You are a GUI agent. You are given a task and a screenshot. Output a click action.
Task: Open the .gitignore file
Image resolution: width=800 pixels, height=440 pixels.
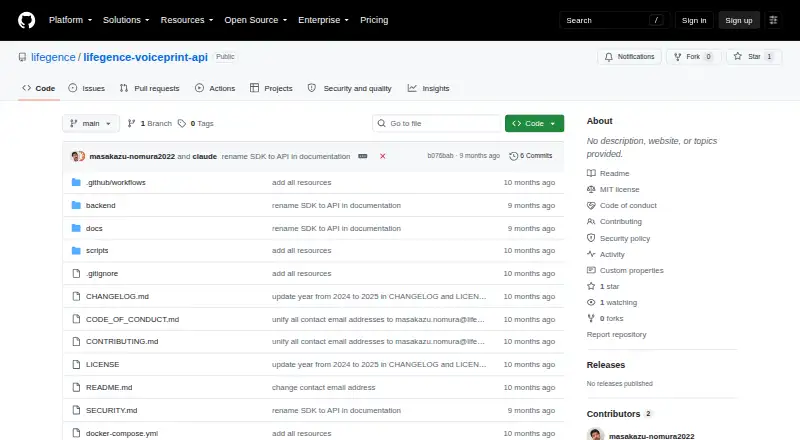(102, 274)
